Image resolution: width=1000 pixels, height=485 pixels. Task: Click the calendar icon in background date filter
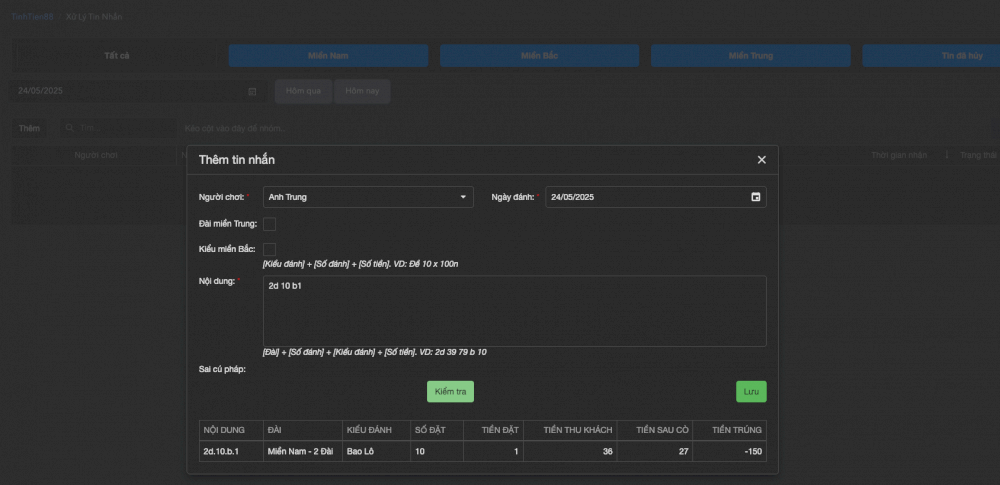(x=252, y=92)
